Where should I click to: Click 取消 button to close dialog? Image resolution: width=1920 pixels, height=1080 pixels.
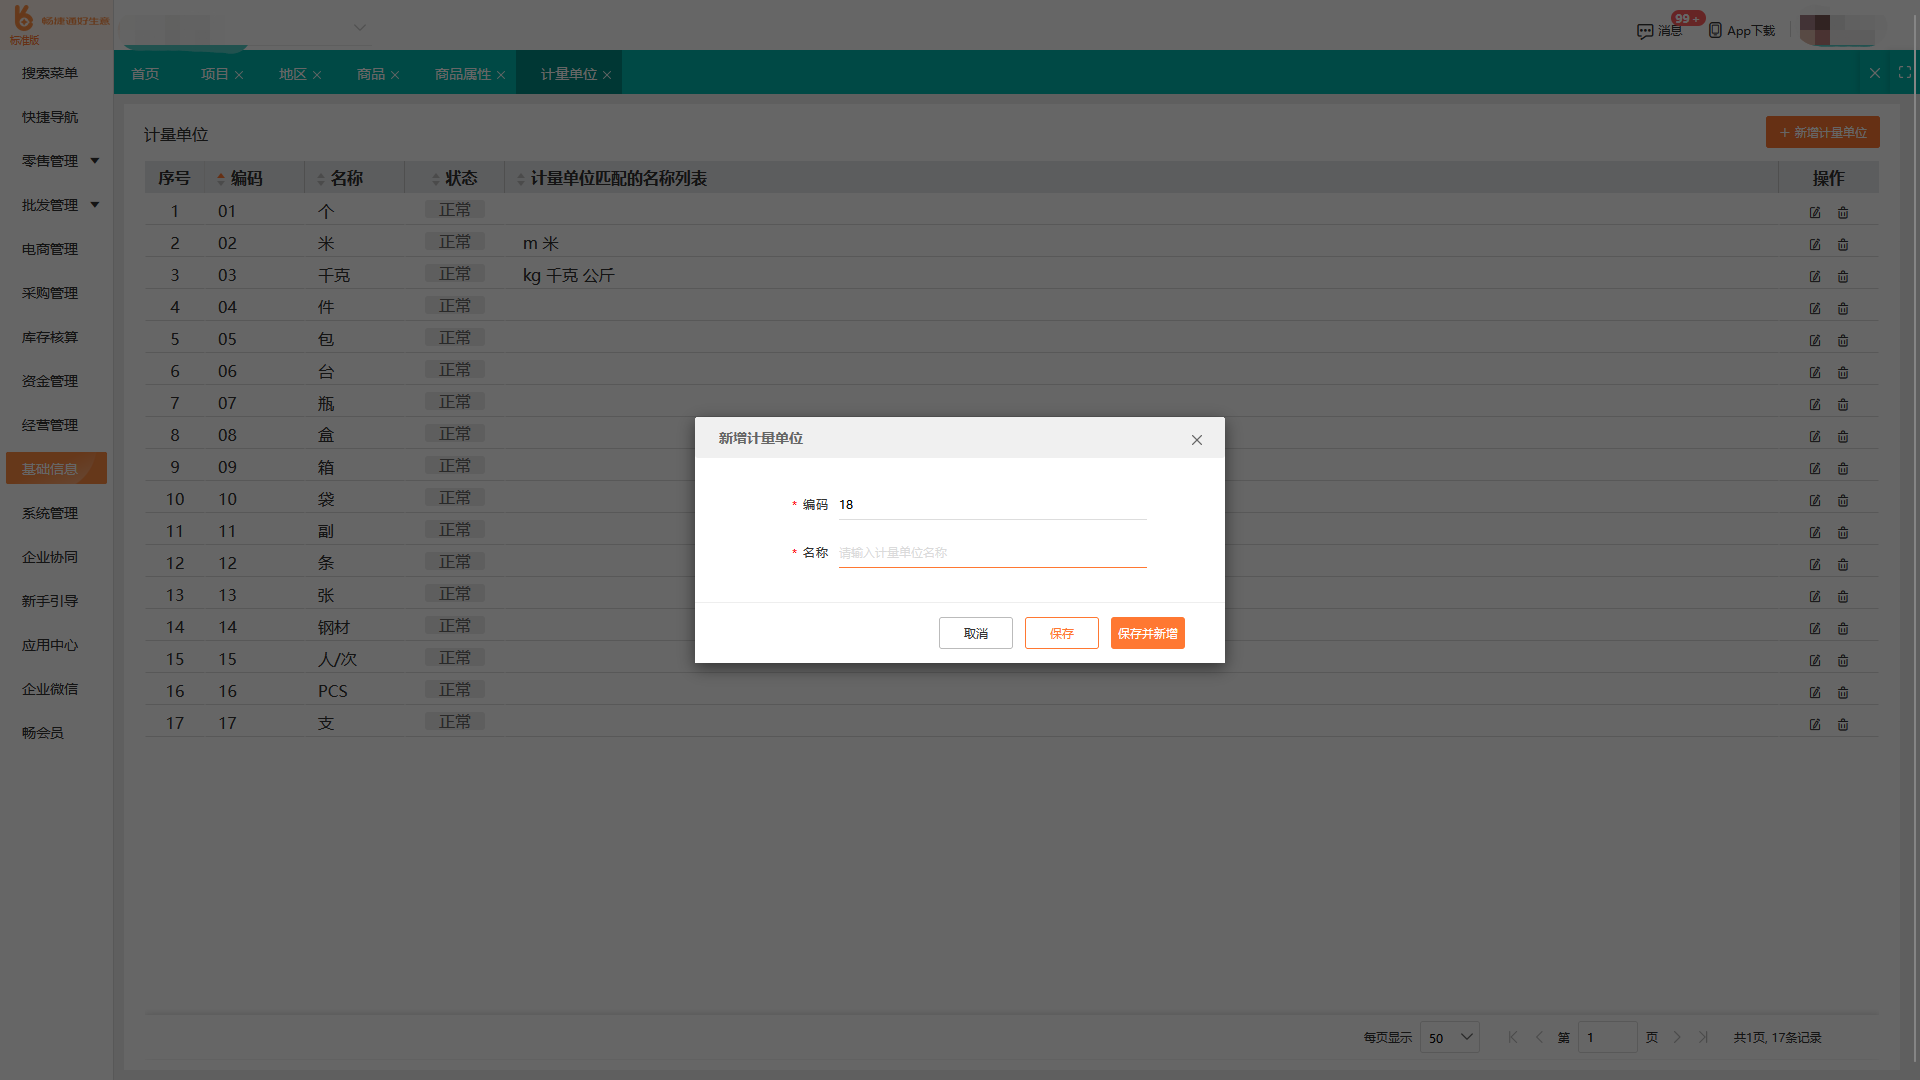[x=976, y=633]
